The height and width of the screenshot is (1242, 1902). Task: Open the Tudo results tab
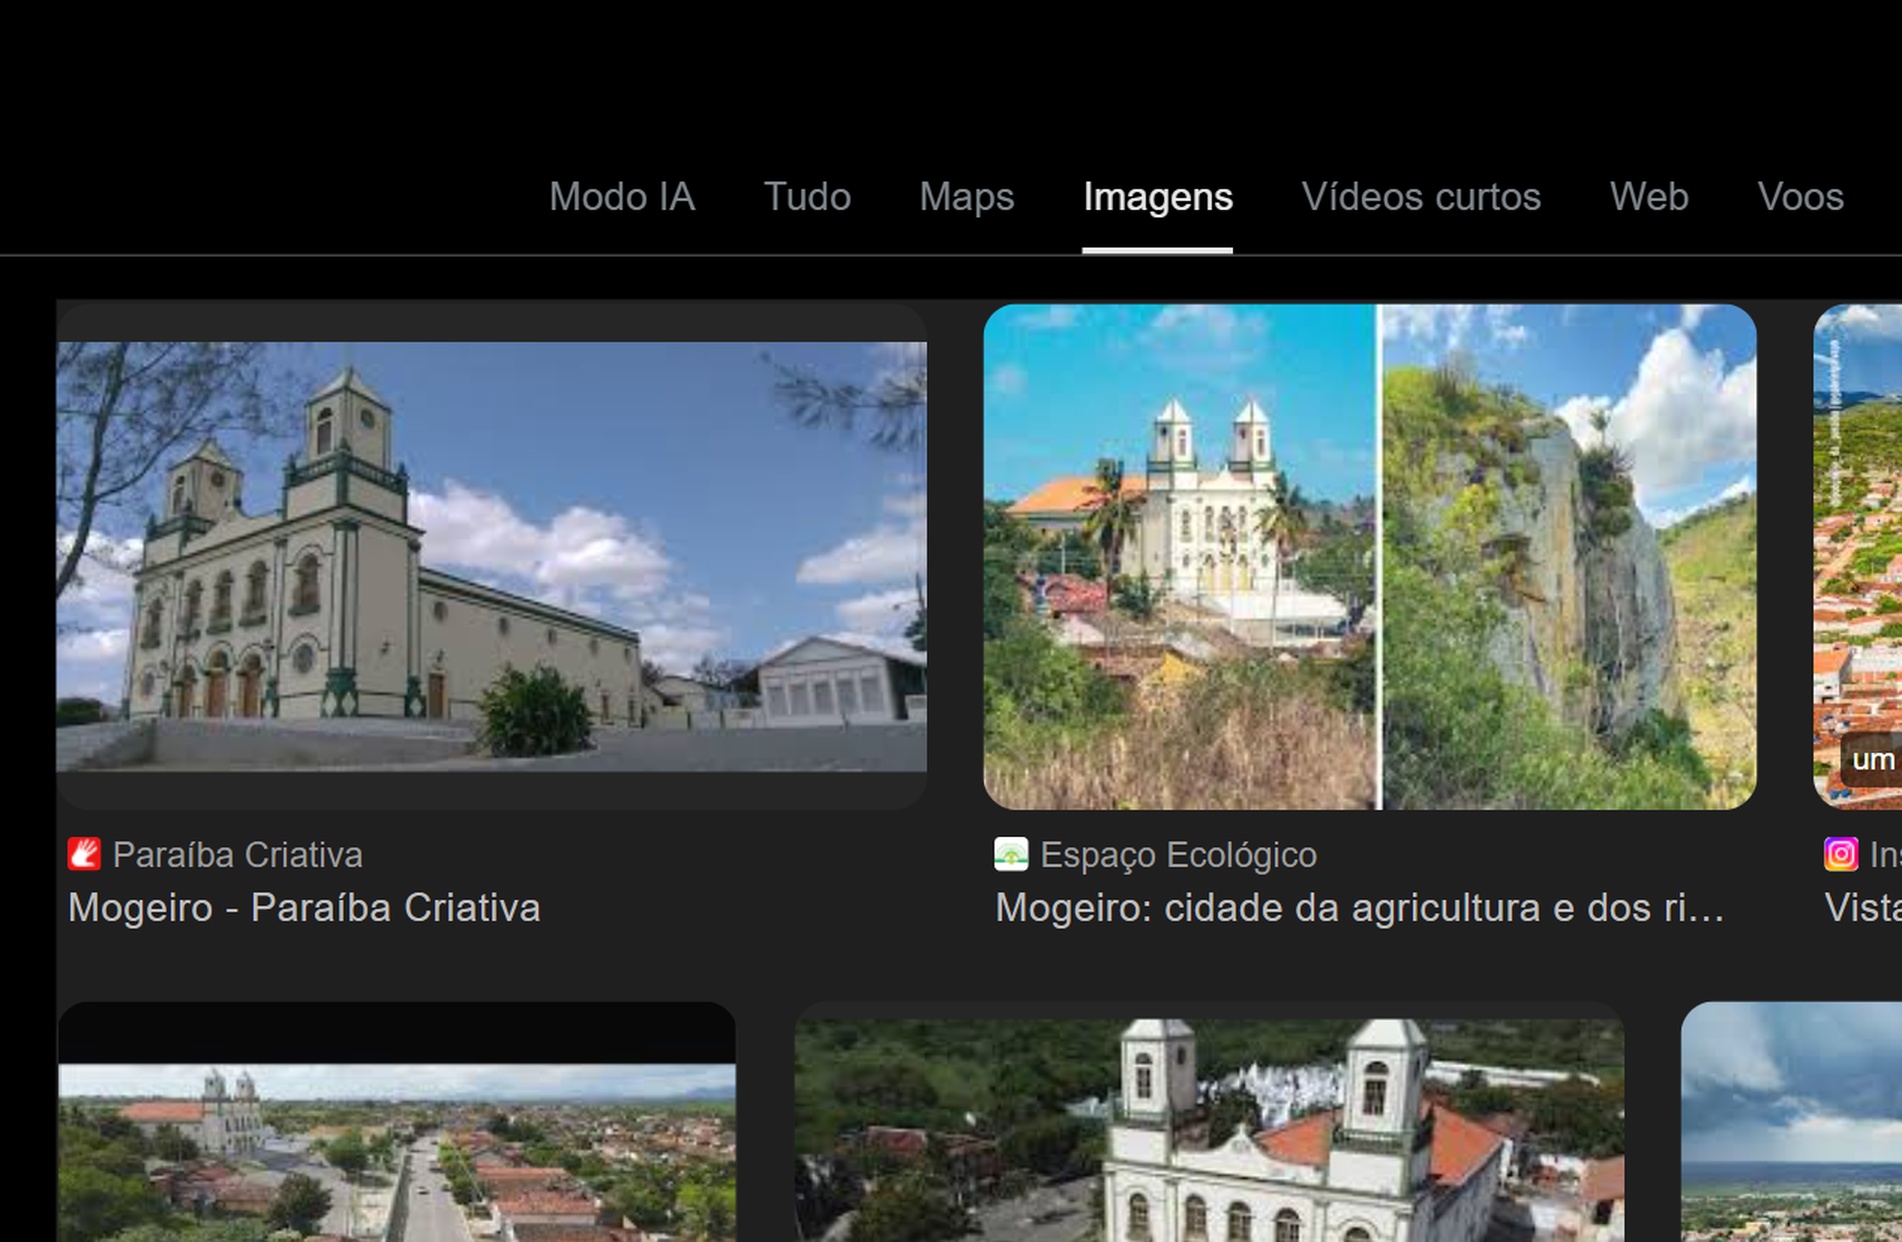pos(807,197)
